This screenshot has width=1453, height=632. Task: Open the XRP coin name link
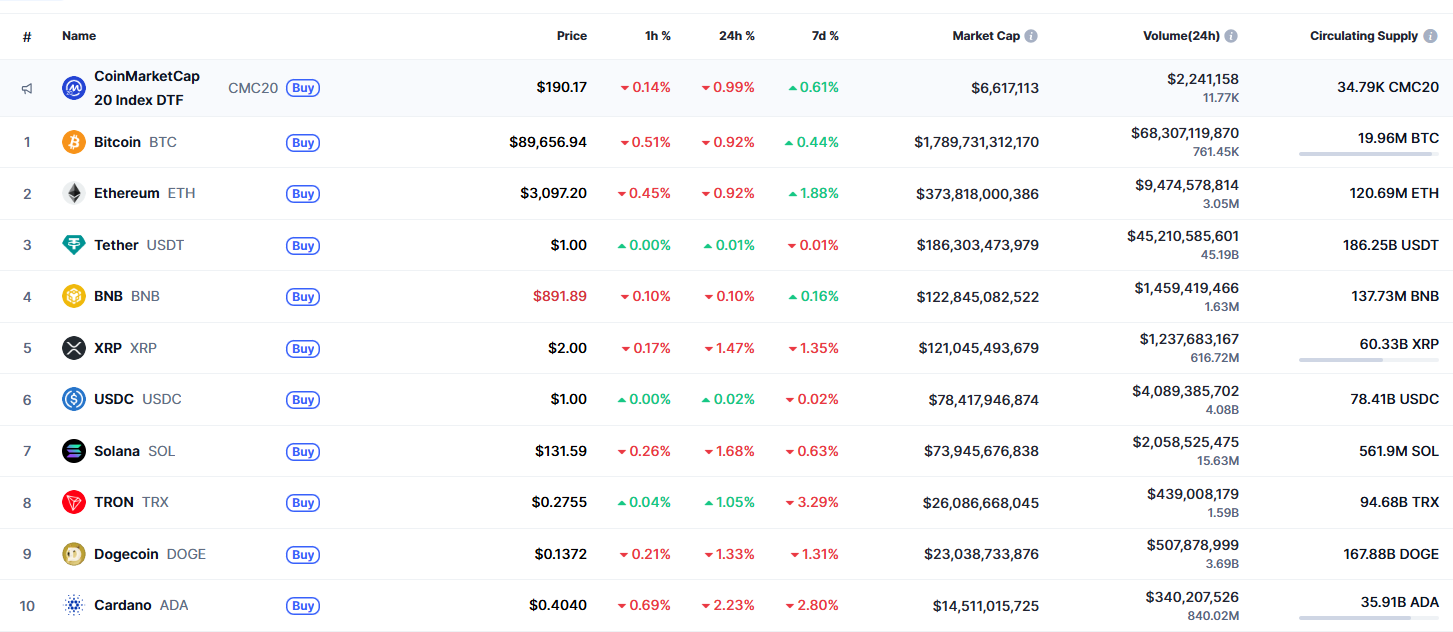pyautogui.click(x=108, y=348)
